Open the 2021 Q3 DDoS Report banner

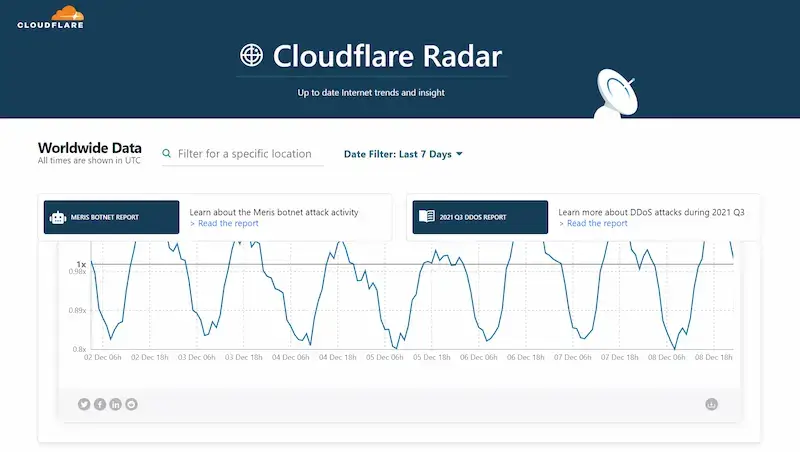click(x=480, y=216)
